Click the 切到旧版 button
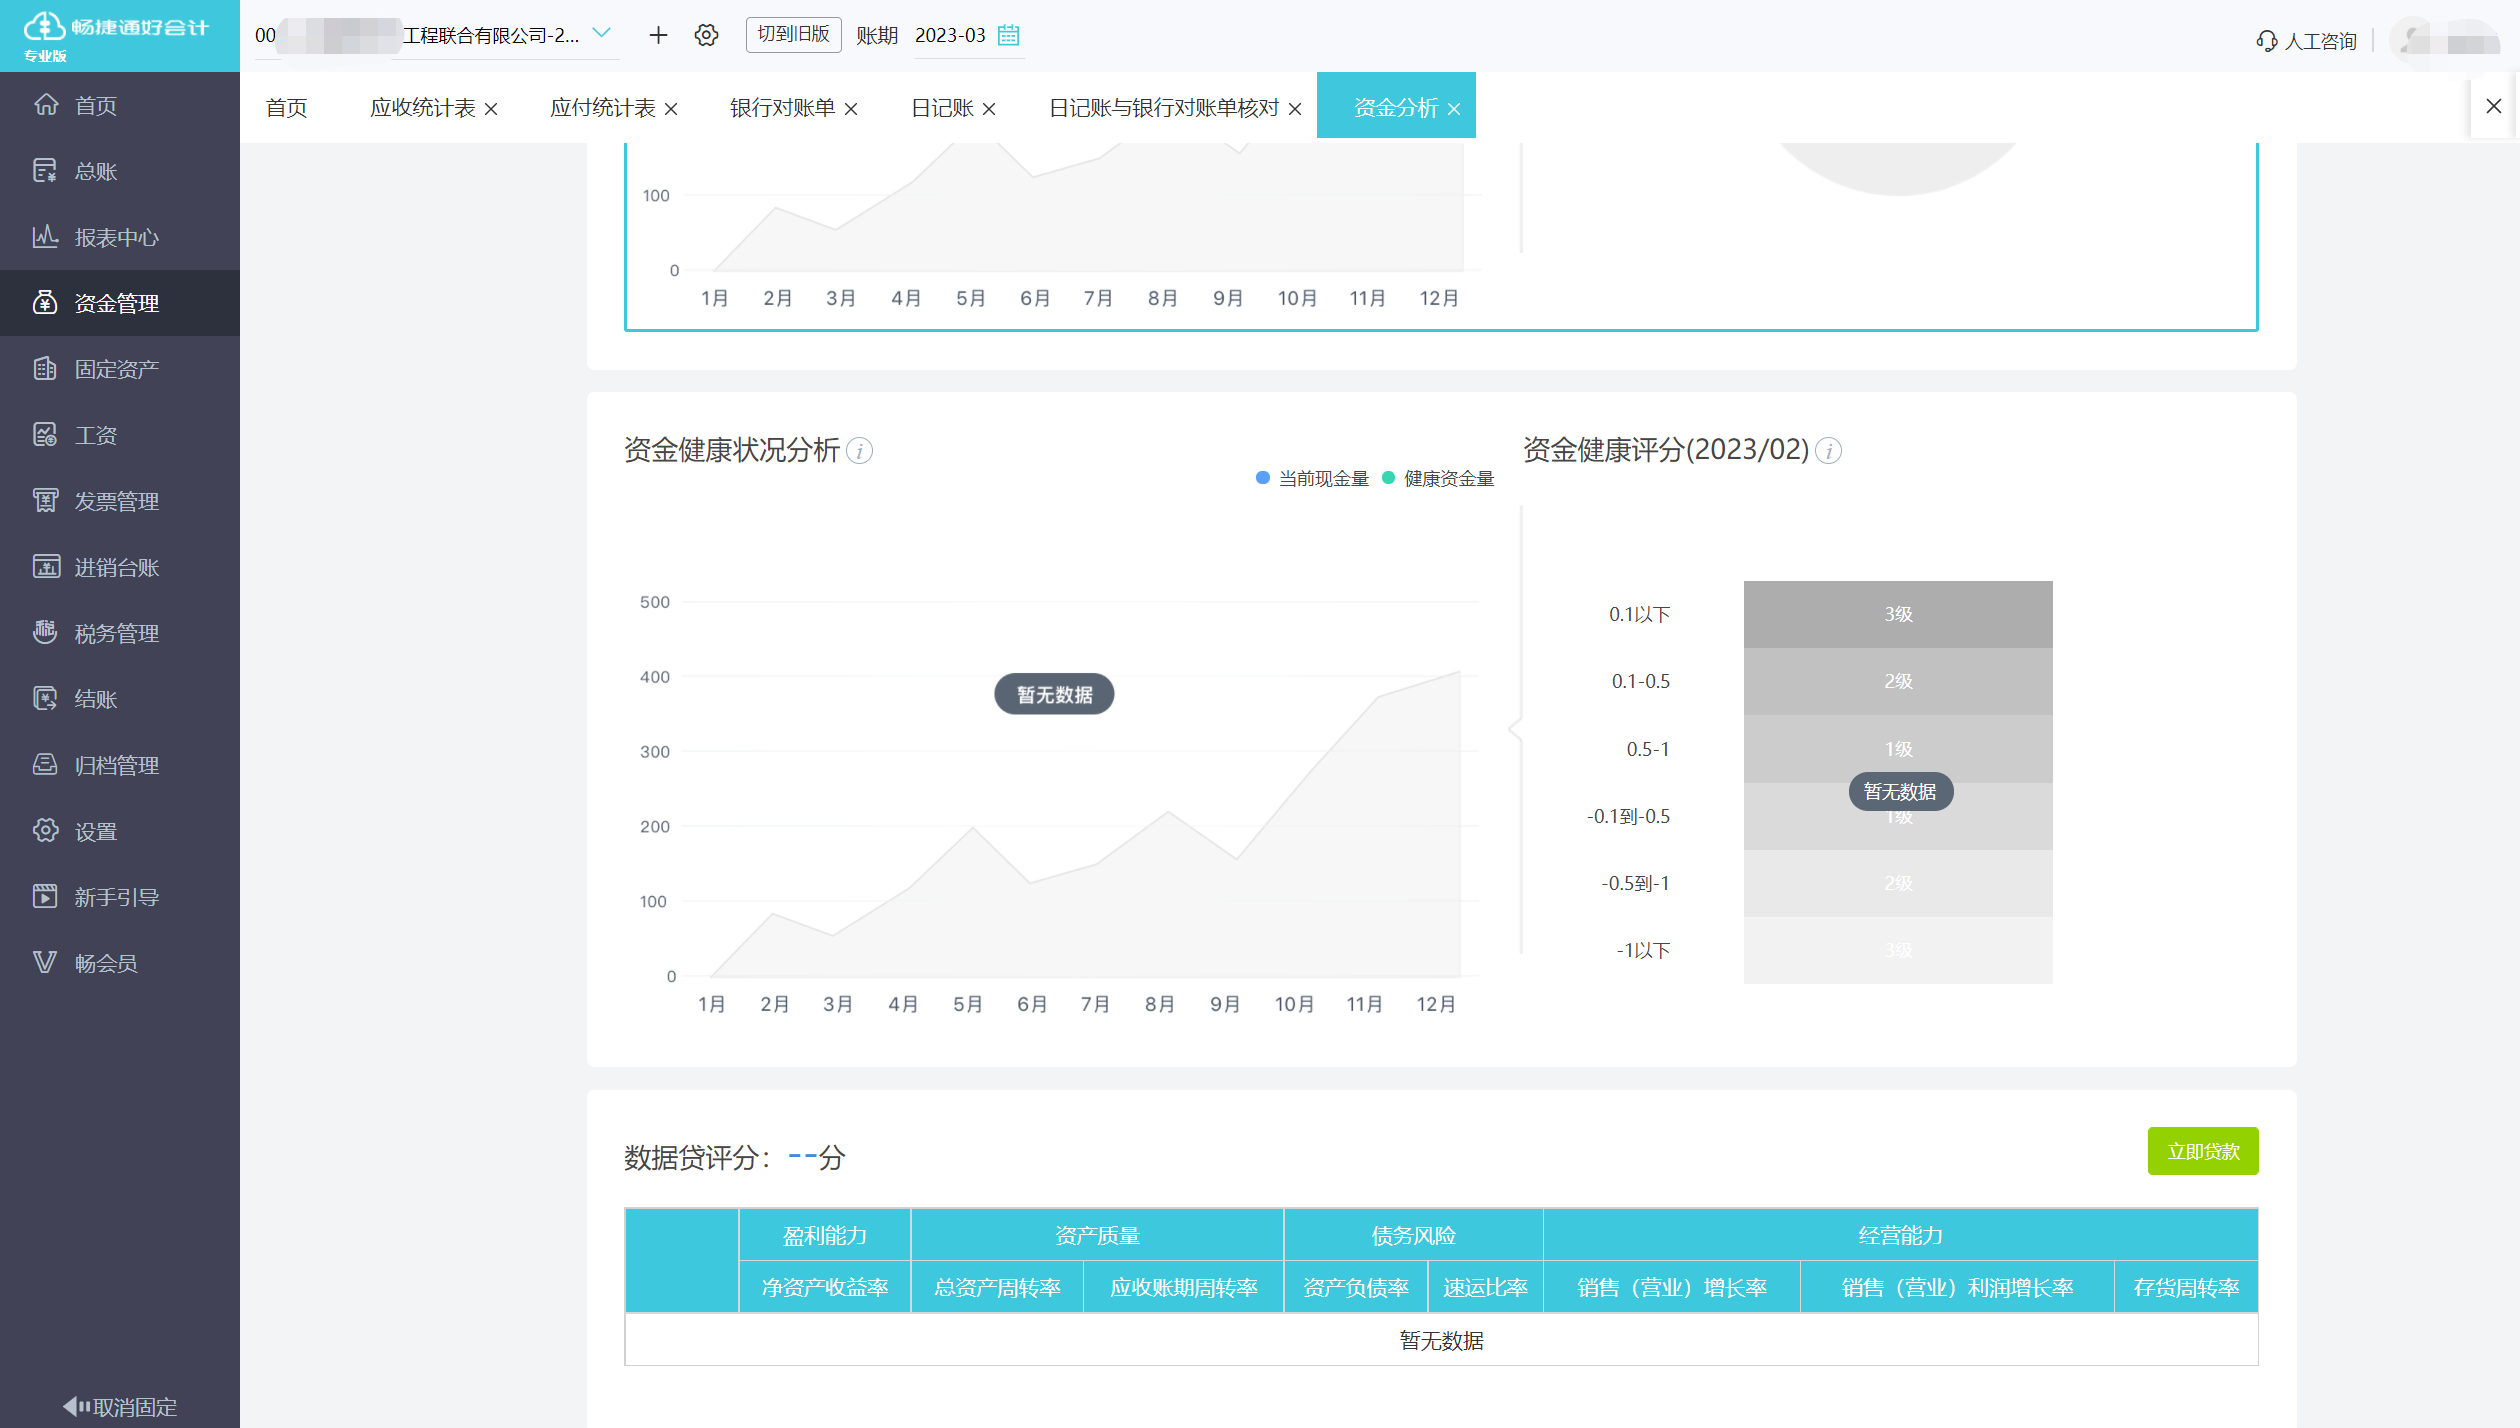The height and width of the screenshot is (1428, 2520). pyautogui.click(x=789, y=33)
